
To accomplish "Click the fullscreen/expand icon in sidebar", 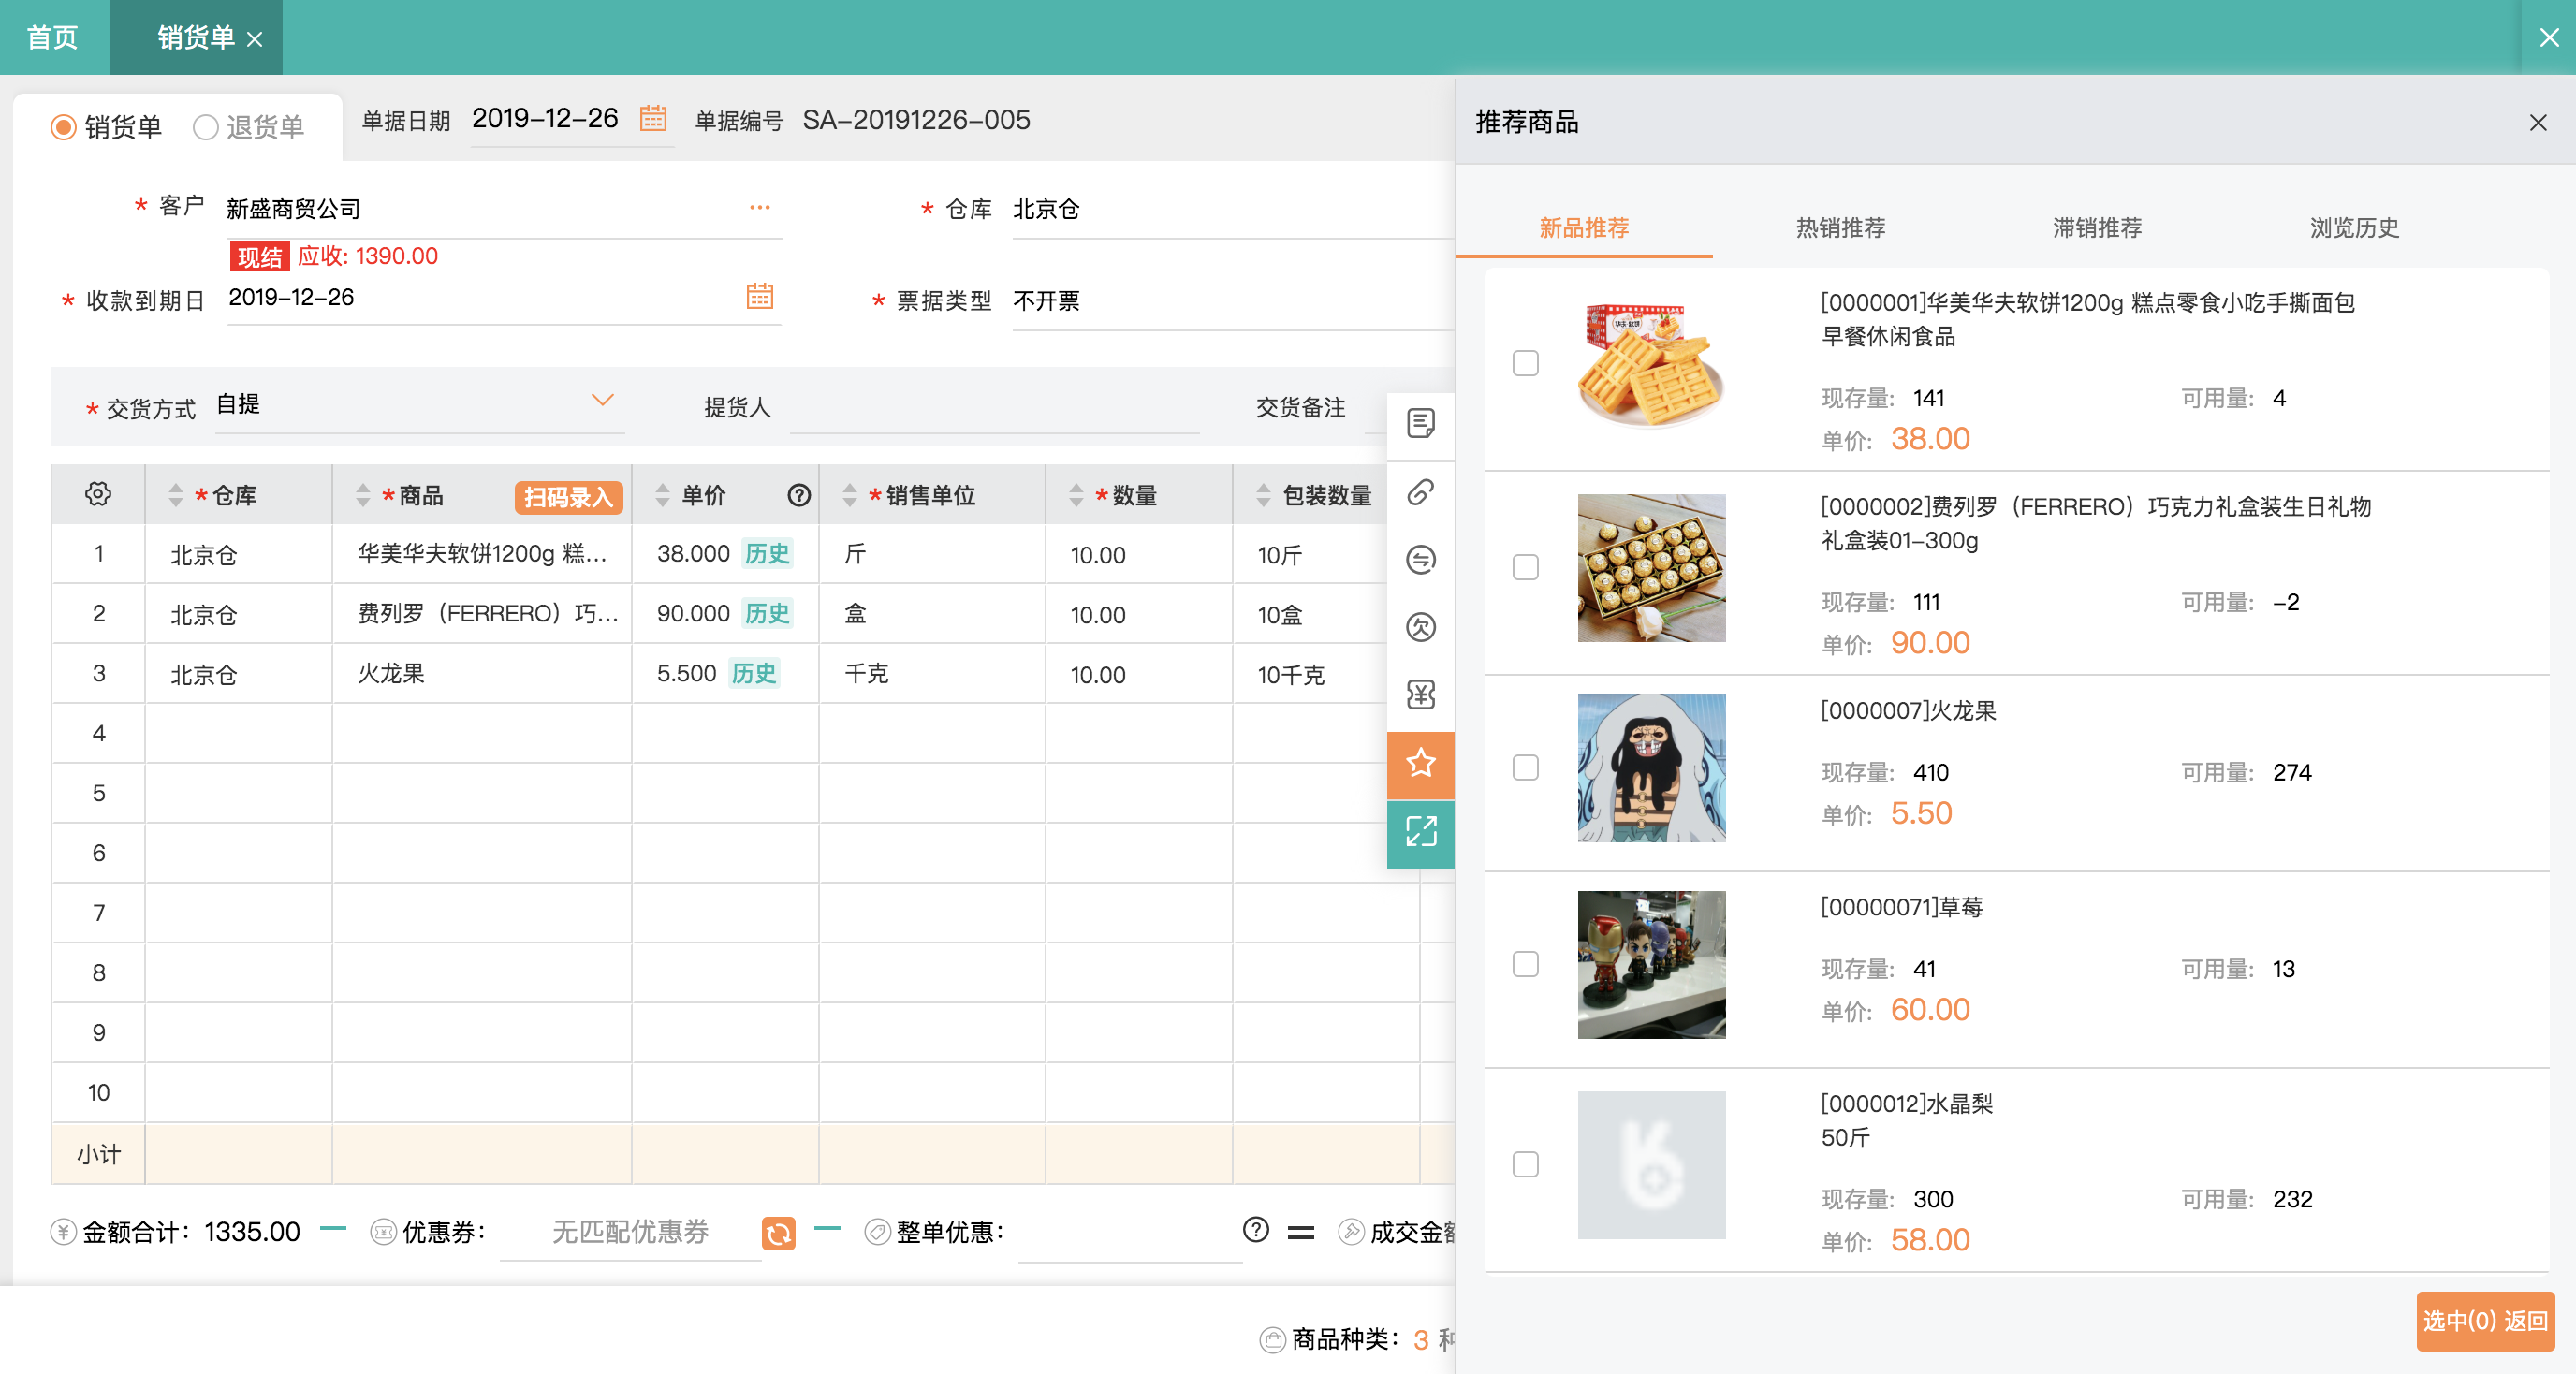I will [x=1423, y=834].
